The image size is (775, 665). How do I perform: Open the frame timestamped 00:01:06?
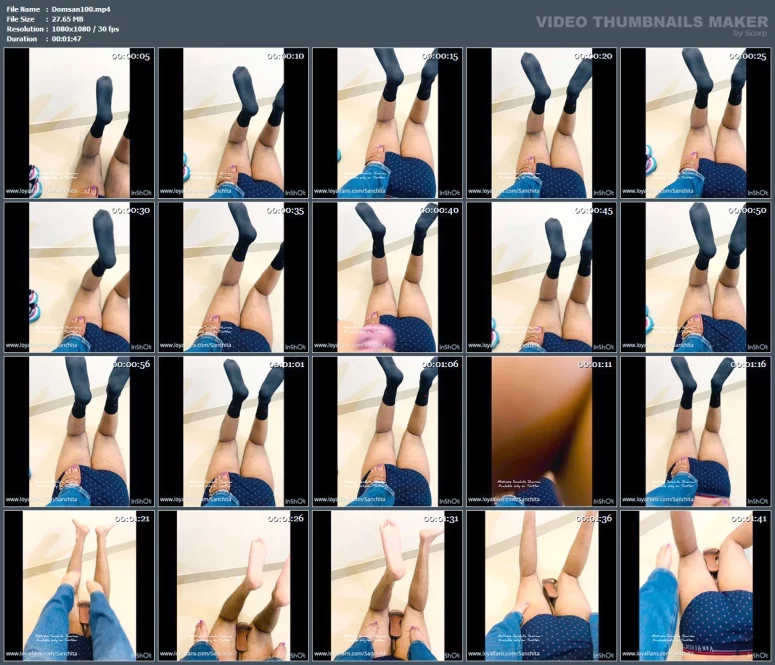[x=387, y=431]
